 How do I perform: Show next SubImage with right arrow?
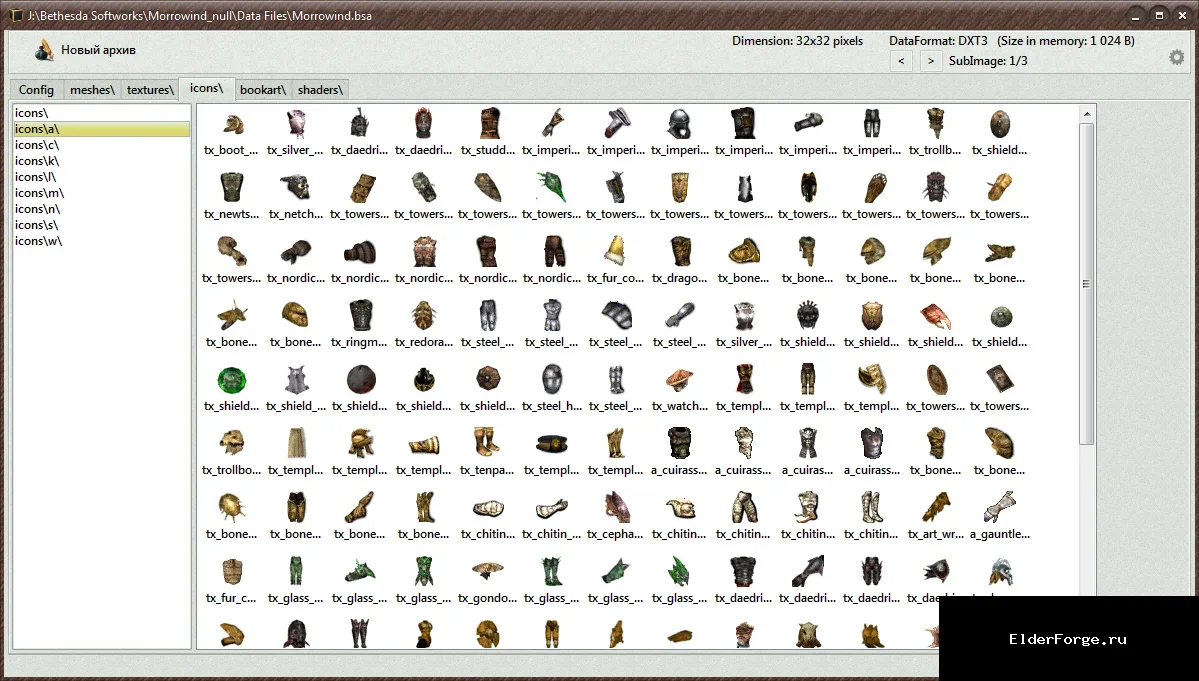930,61
